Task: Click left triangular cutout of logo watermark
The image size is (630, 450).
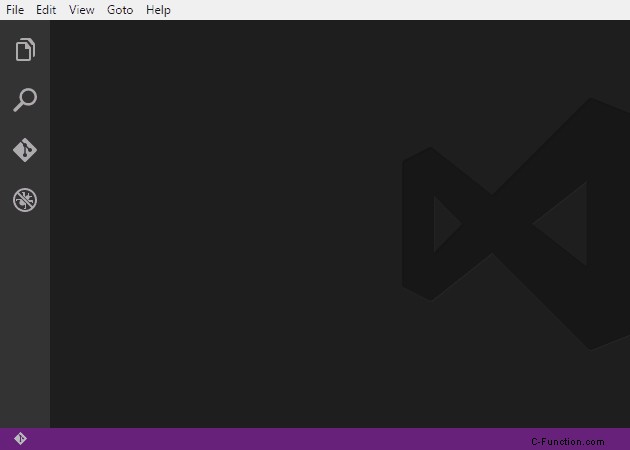Action: pos(446,223)
